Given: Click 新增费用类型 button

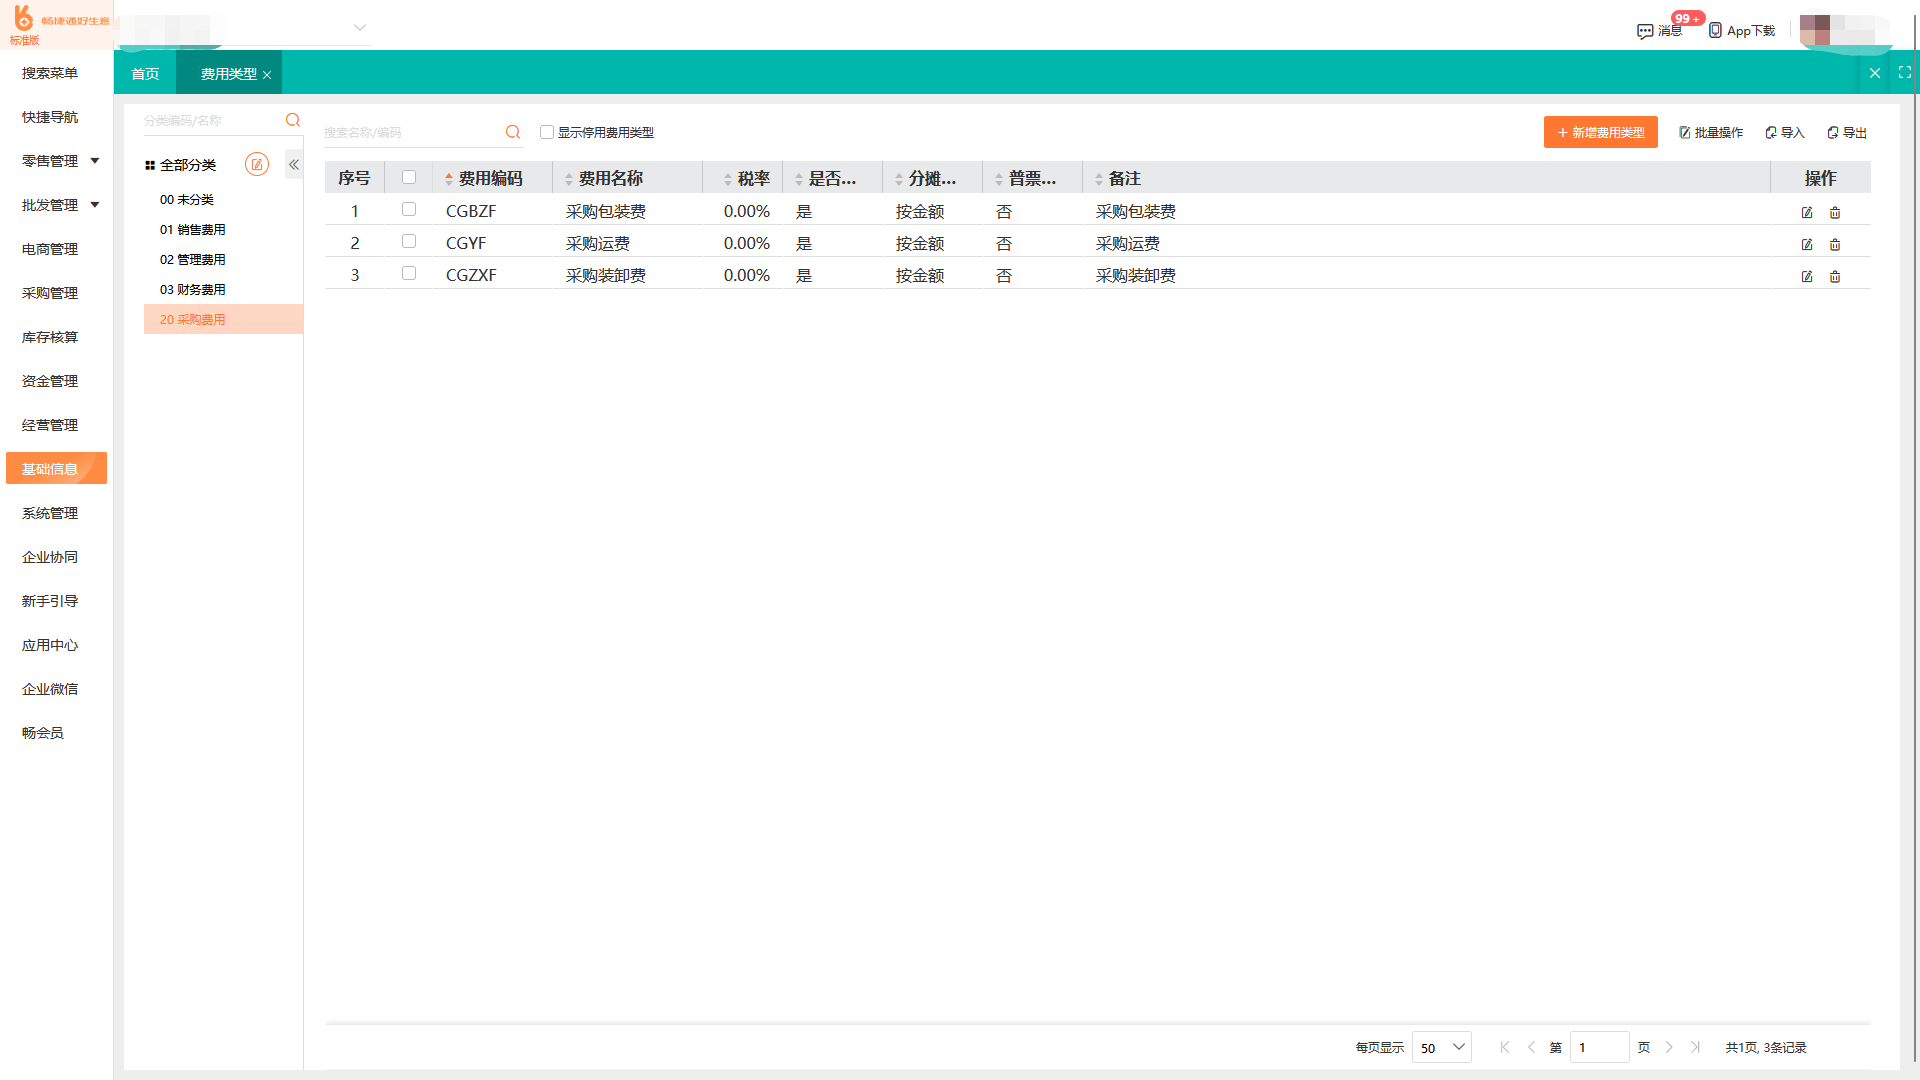Looking at the screenshot, I should (x=1600, y=131).
